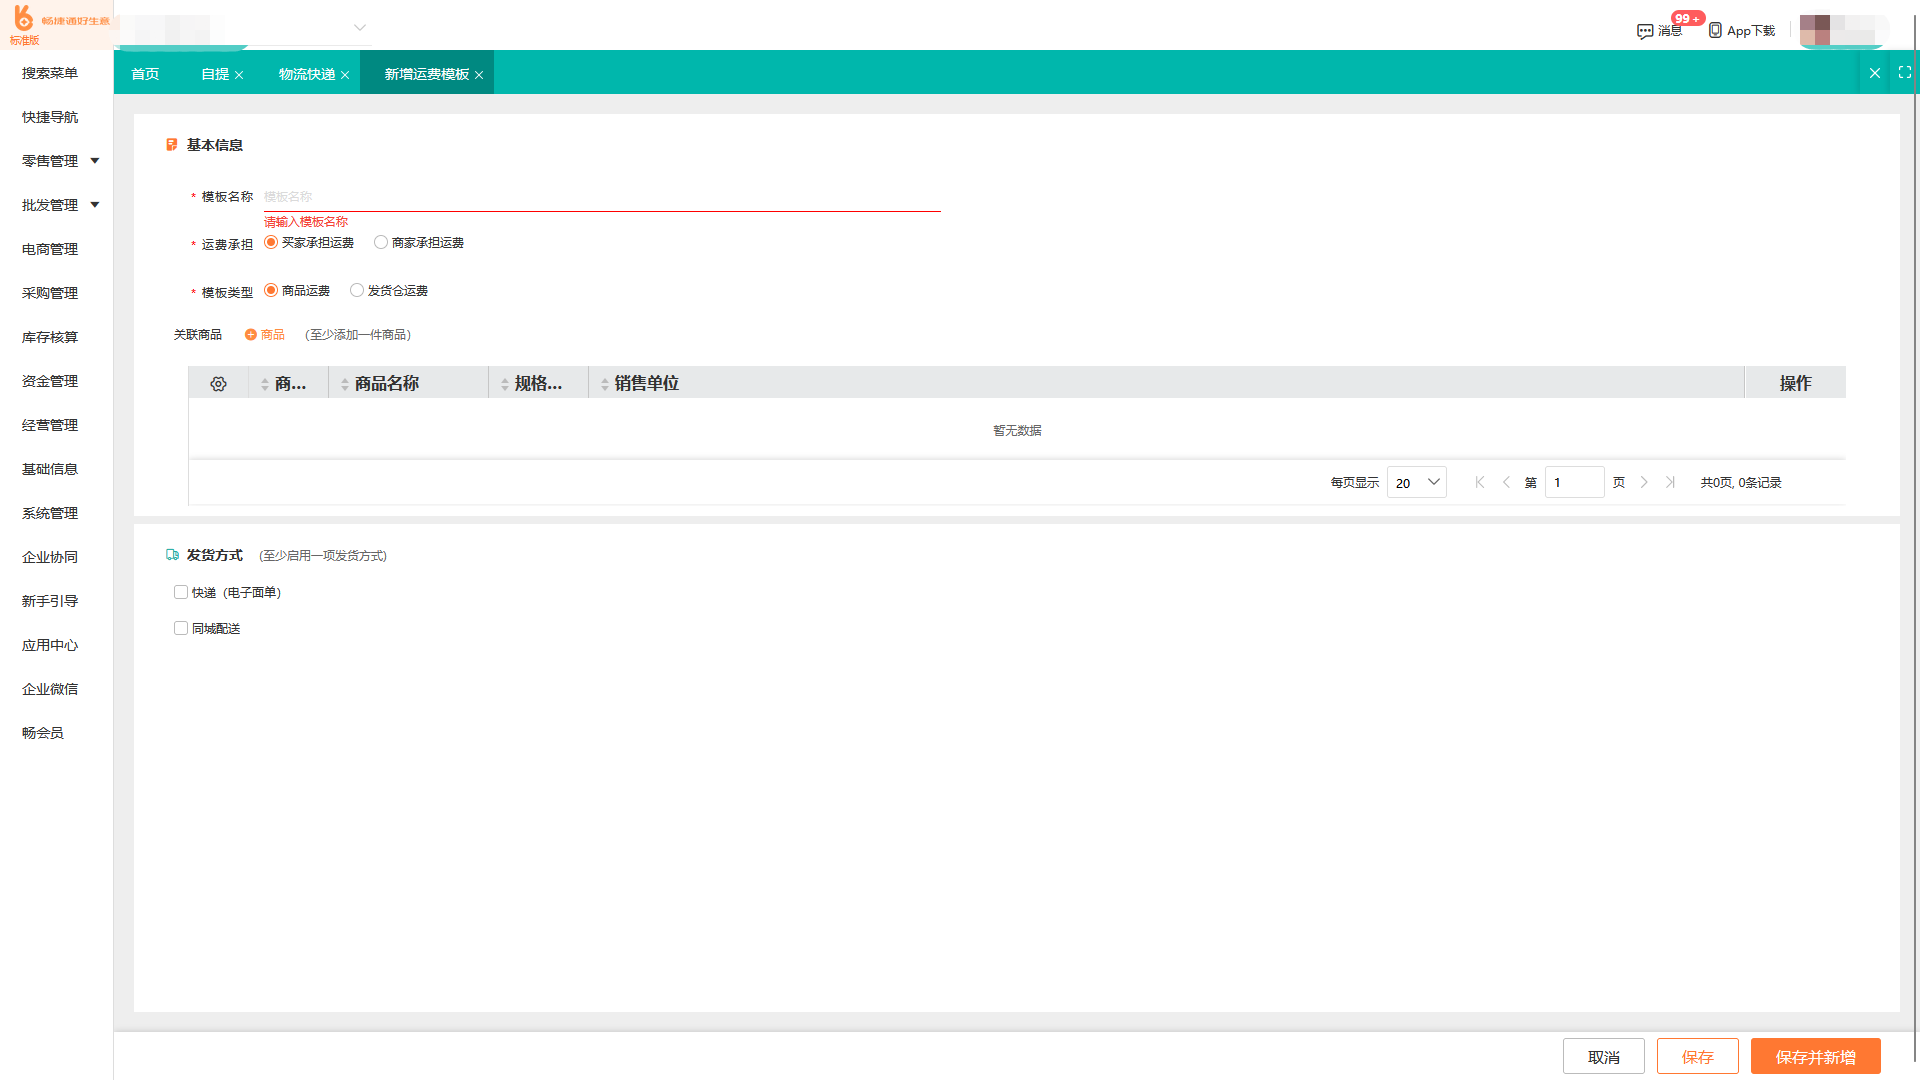
Task: Open 每页显示 page size dropdown
Action: tap(1418, 481)
